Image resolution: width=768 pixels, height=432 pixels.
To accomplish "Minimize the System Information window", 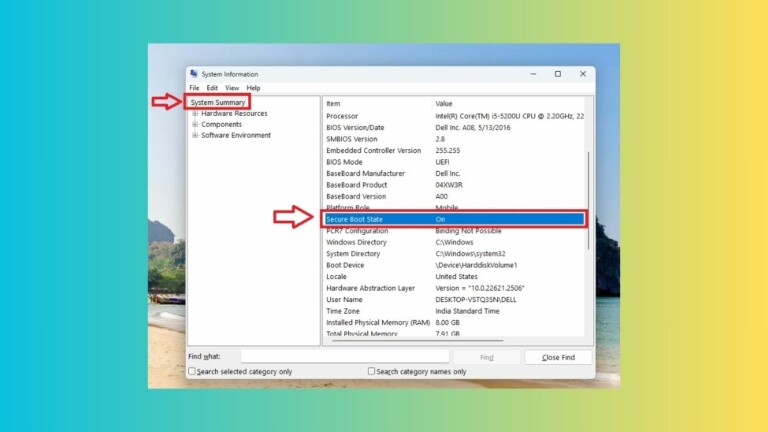I will 533,74.
